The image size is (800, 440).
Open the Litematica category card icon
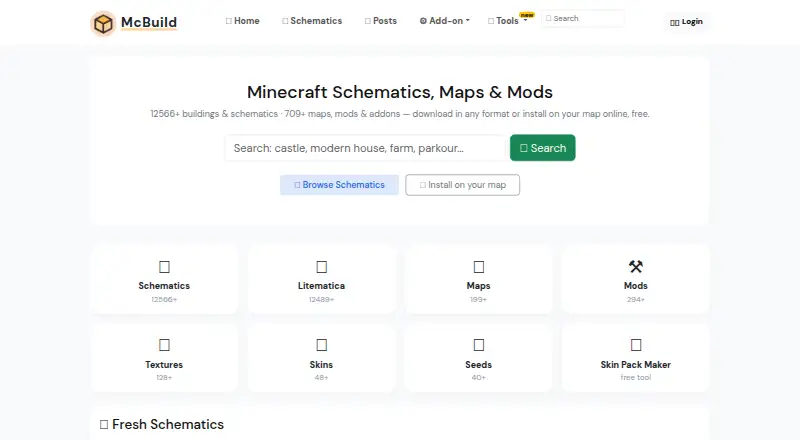click(x=321, y=267)
